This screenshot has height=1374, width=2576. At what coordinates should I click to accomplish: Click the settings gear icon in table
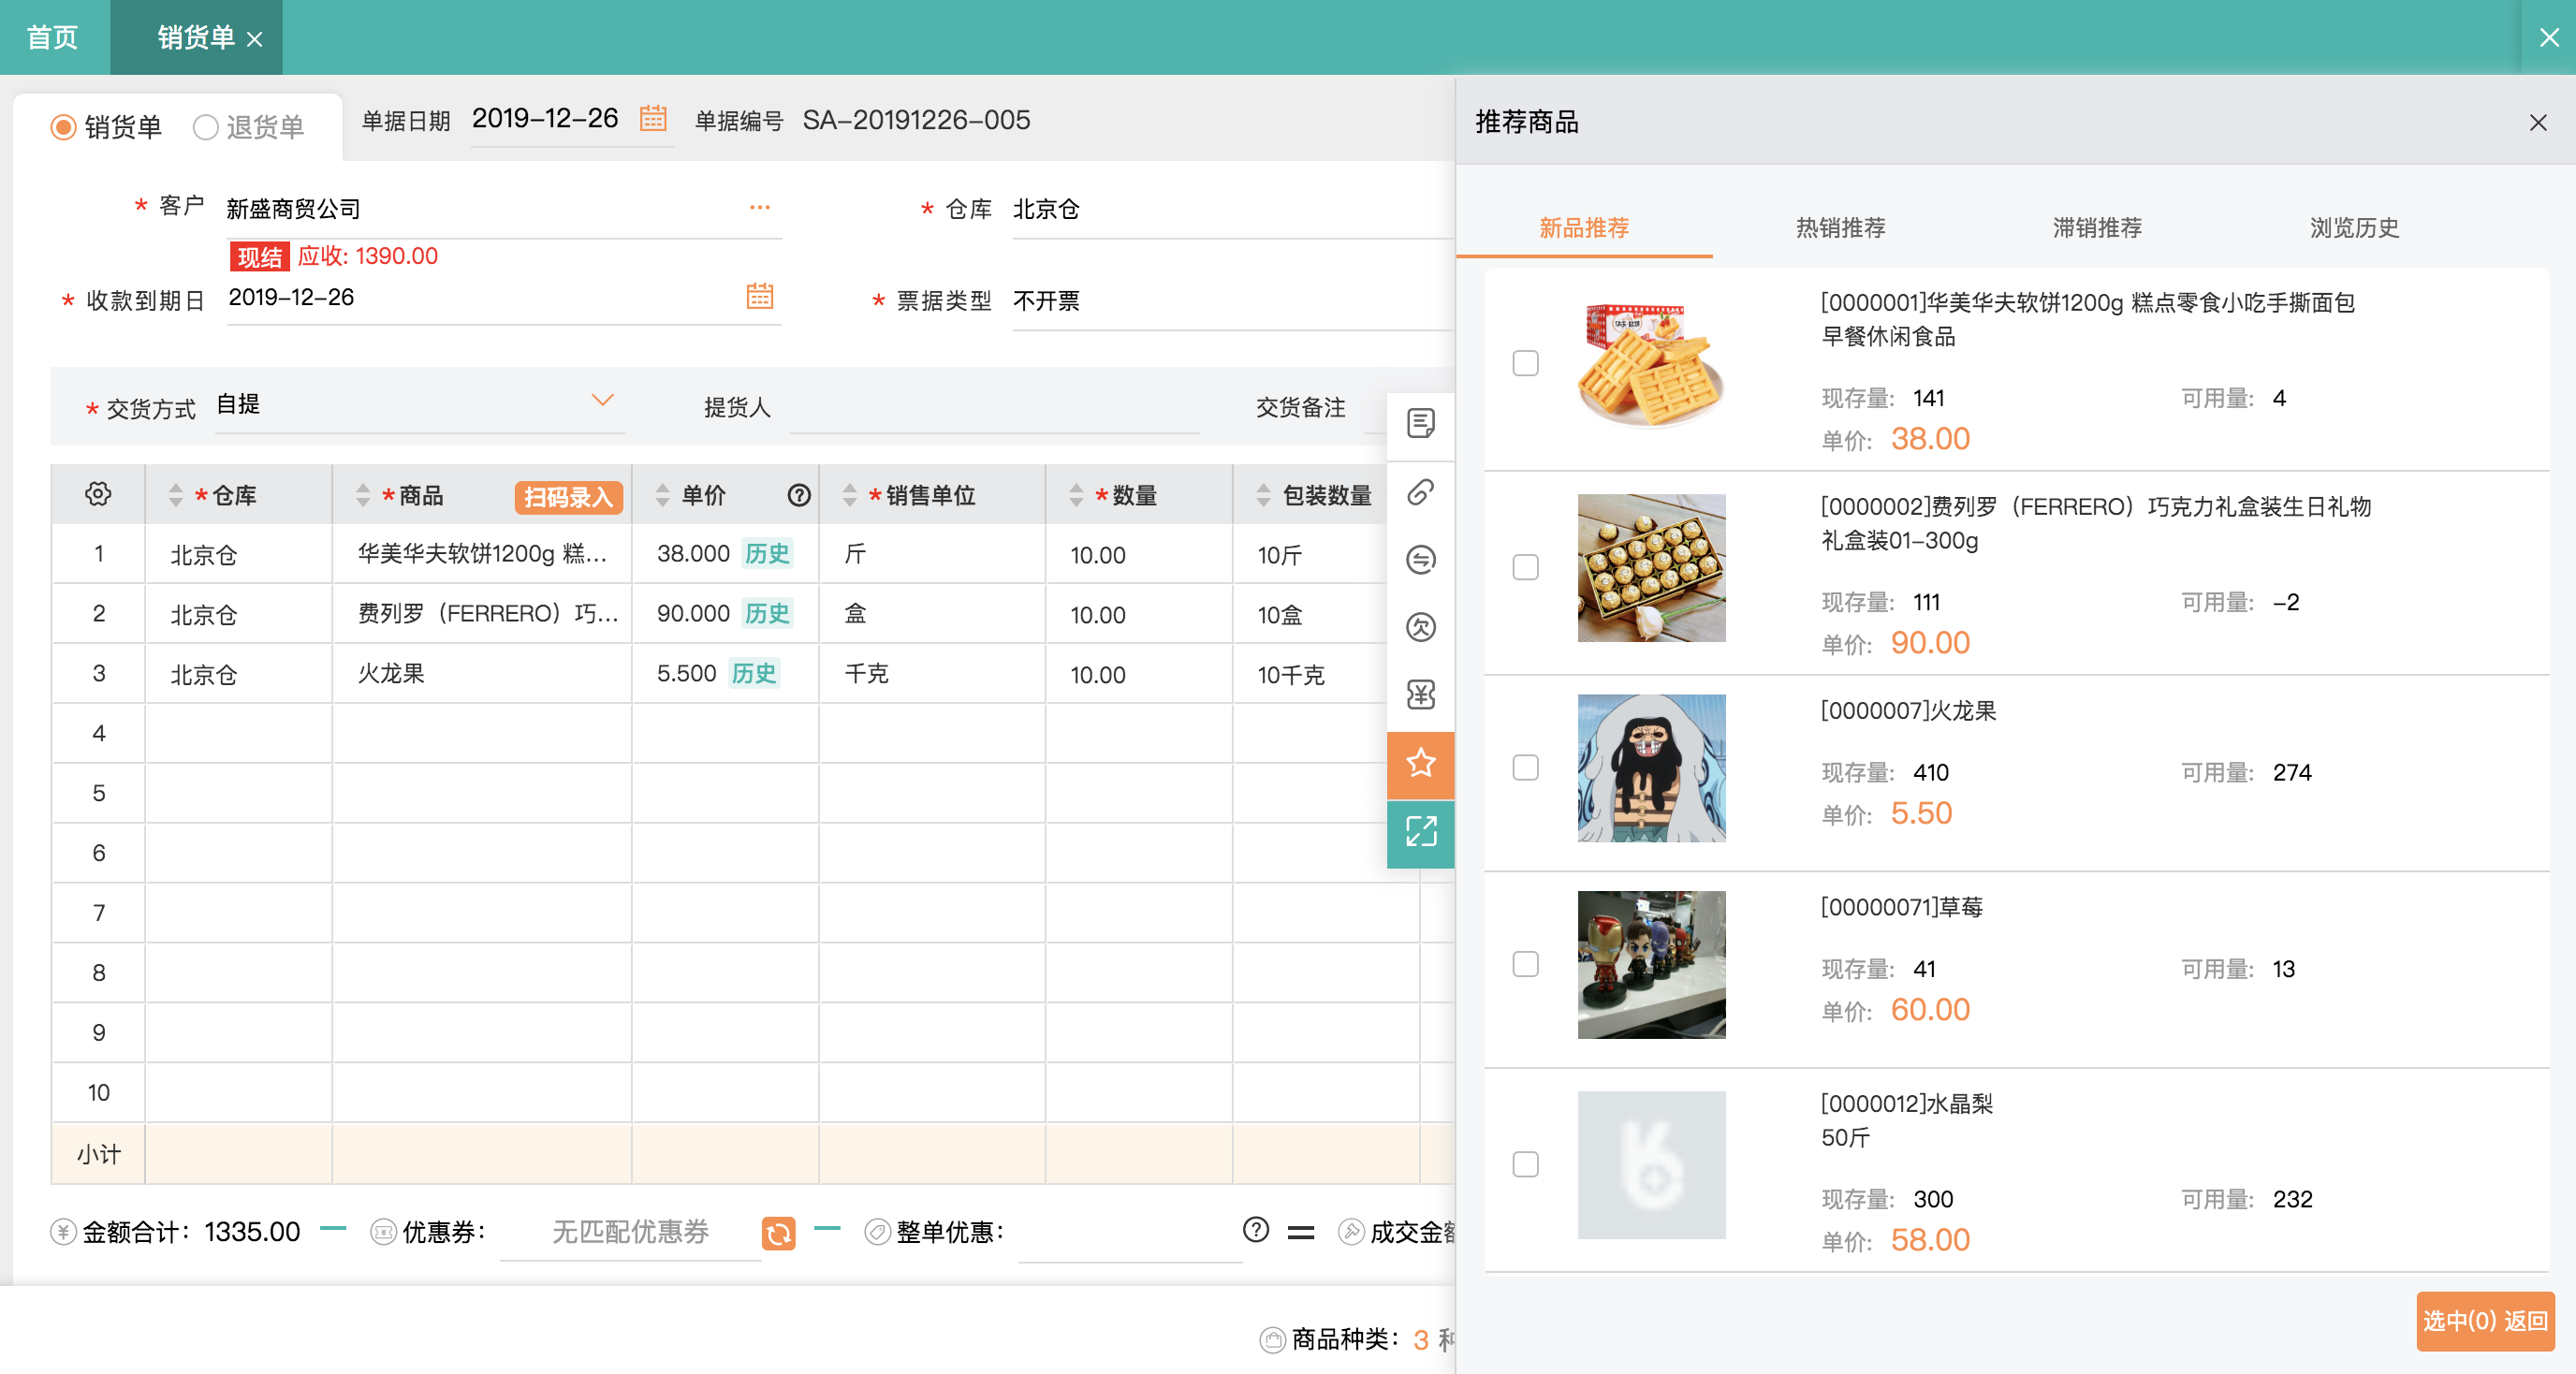click(97, 495)
